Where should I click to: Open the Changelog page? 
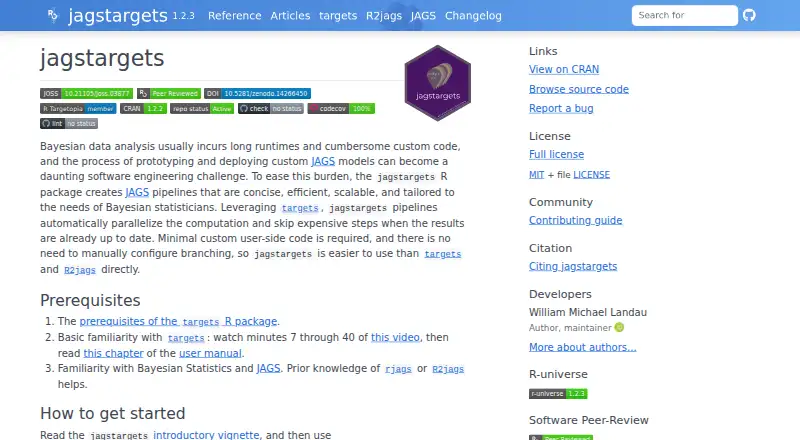[473, 16]
